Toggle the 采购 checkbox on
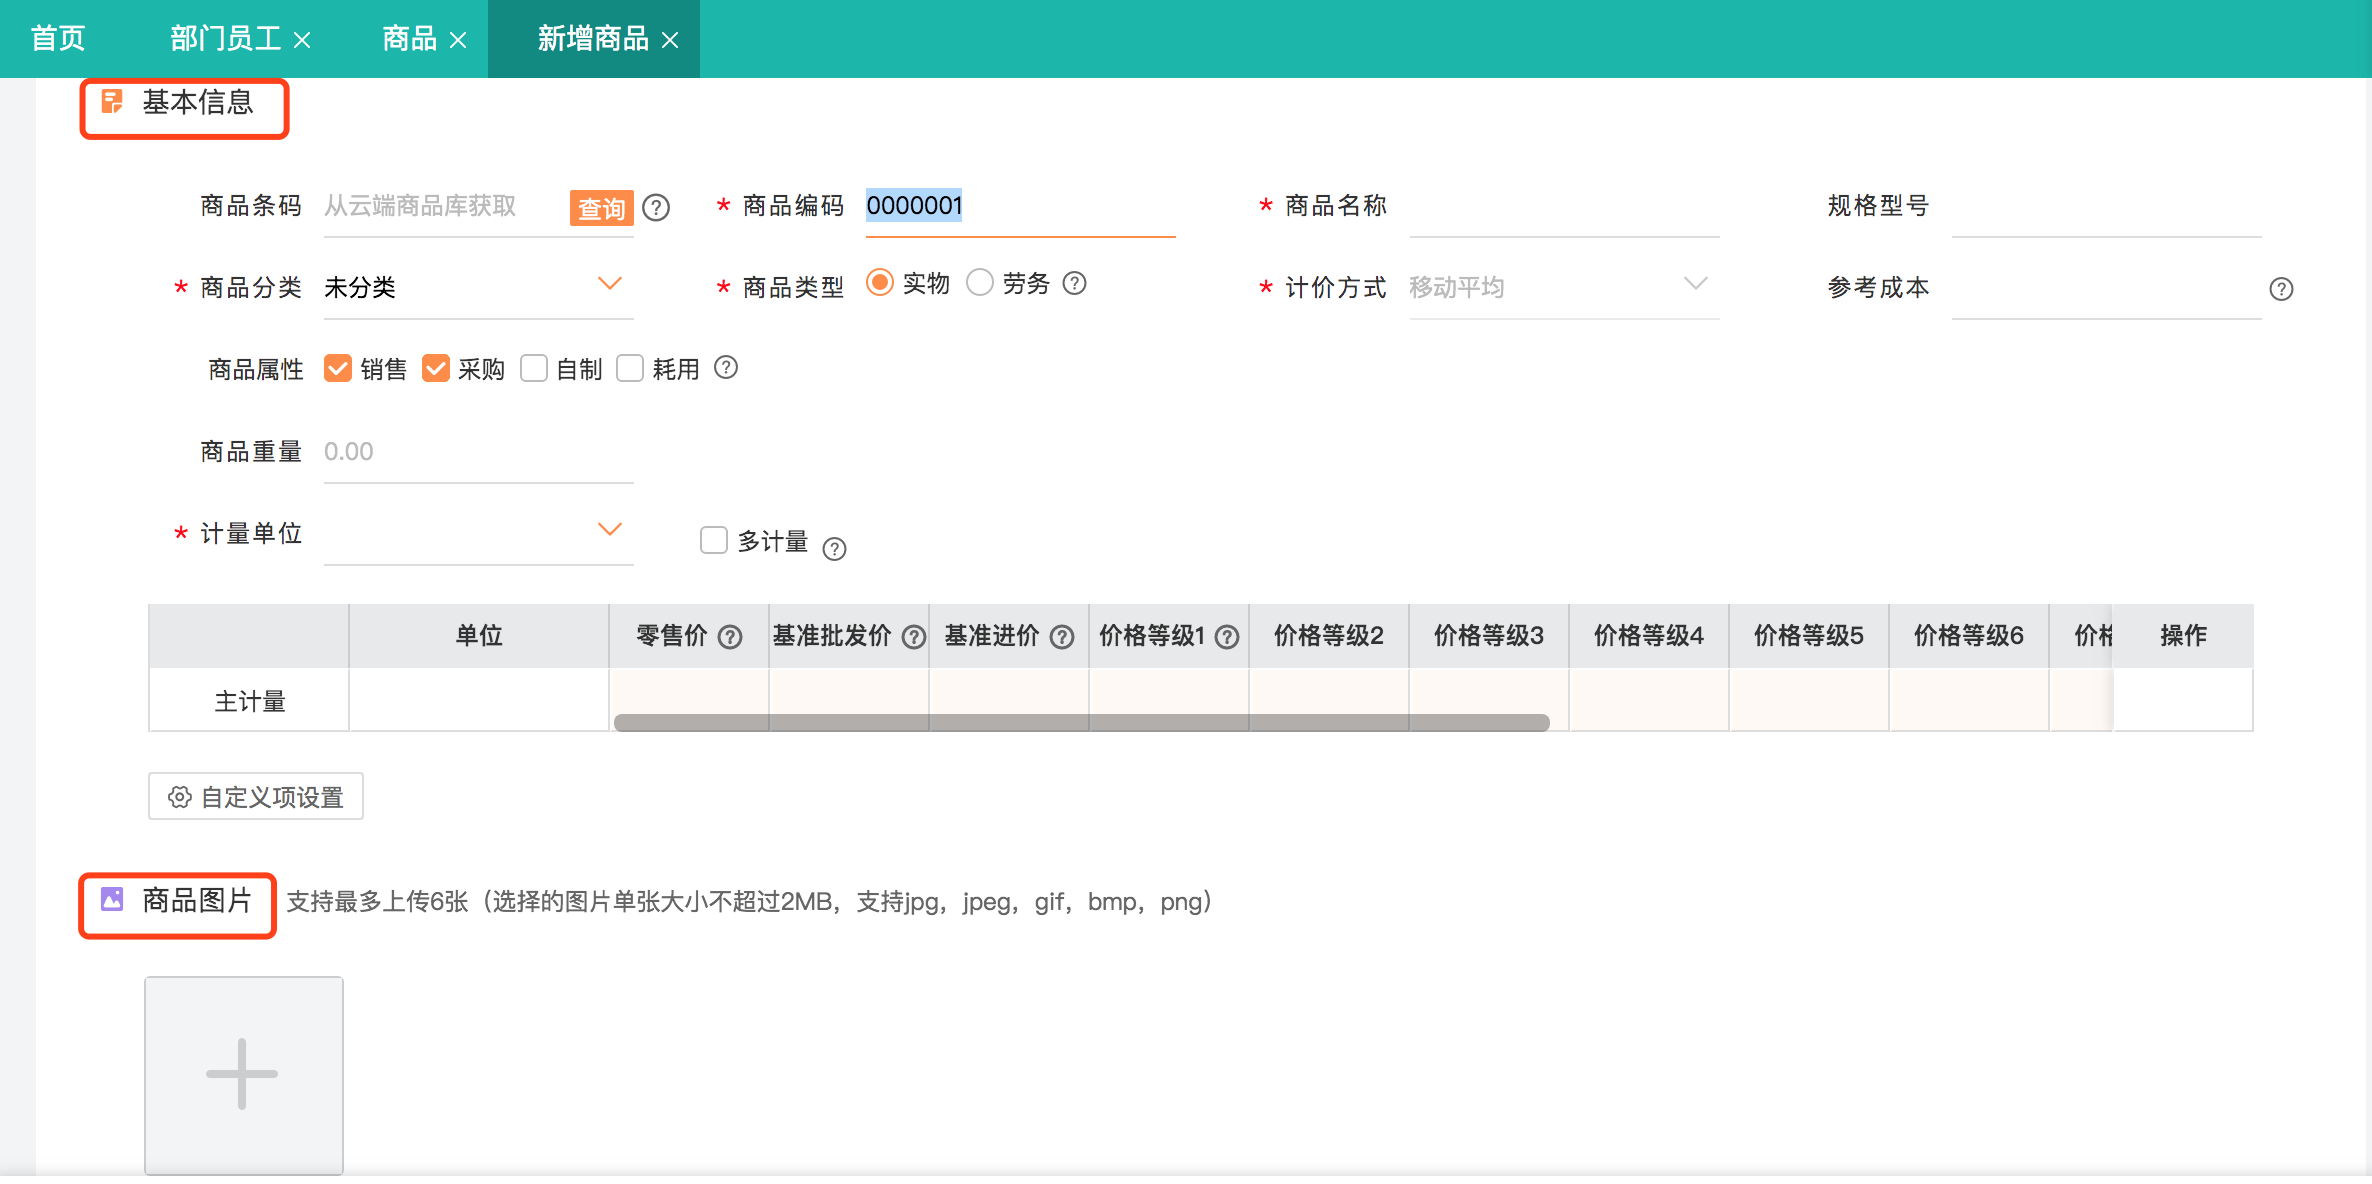This screenshot has height=1184, width=2372. click(x=440, y=367)
